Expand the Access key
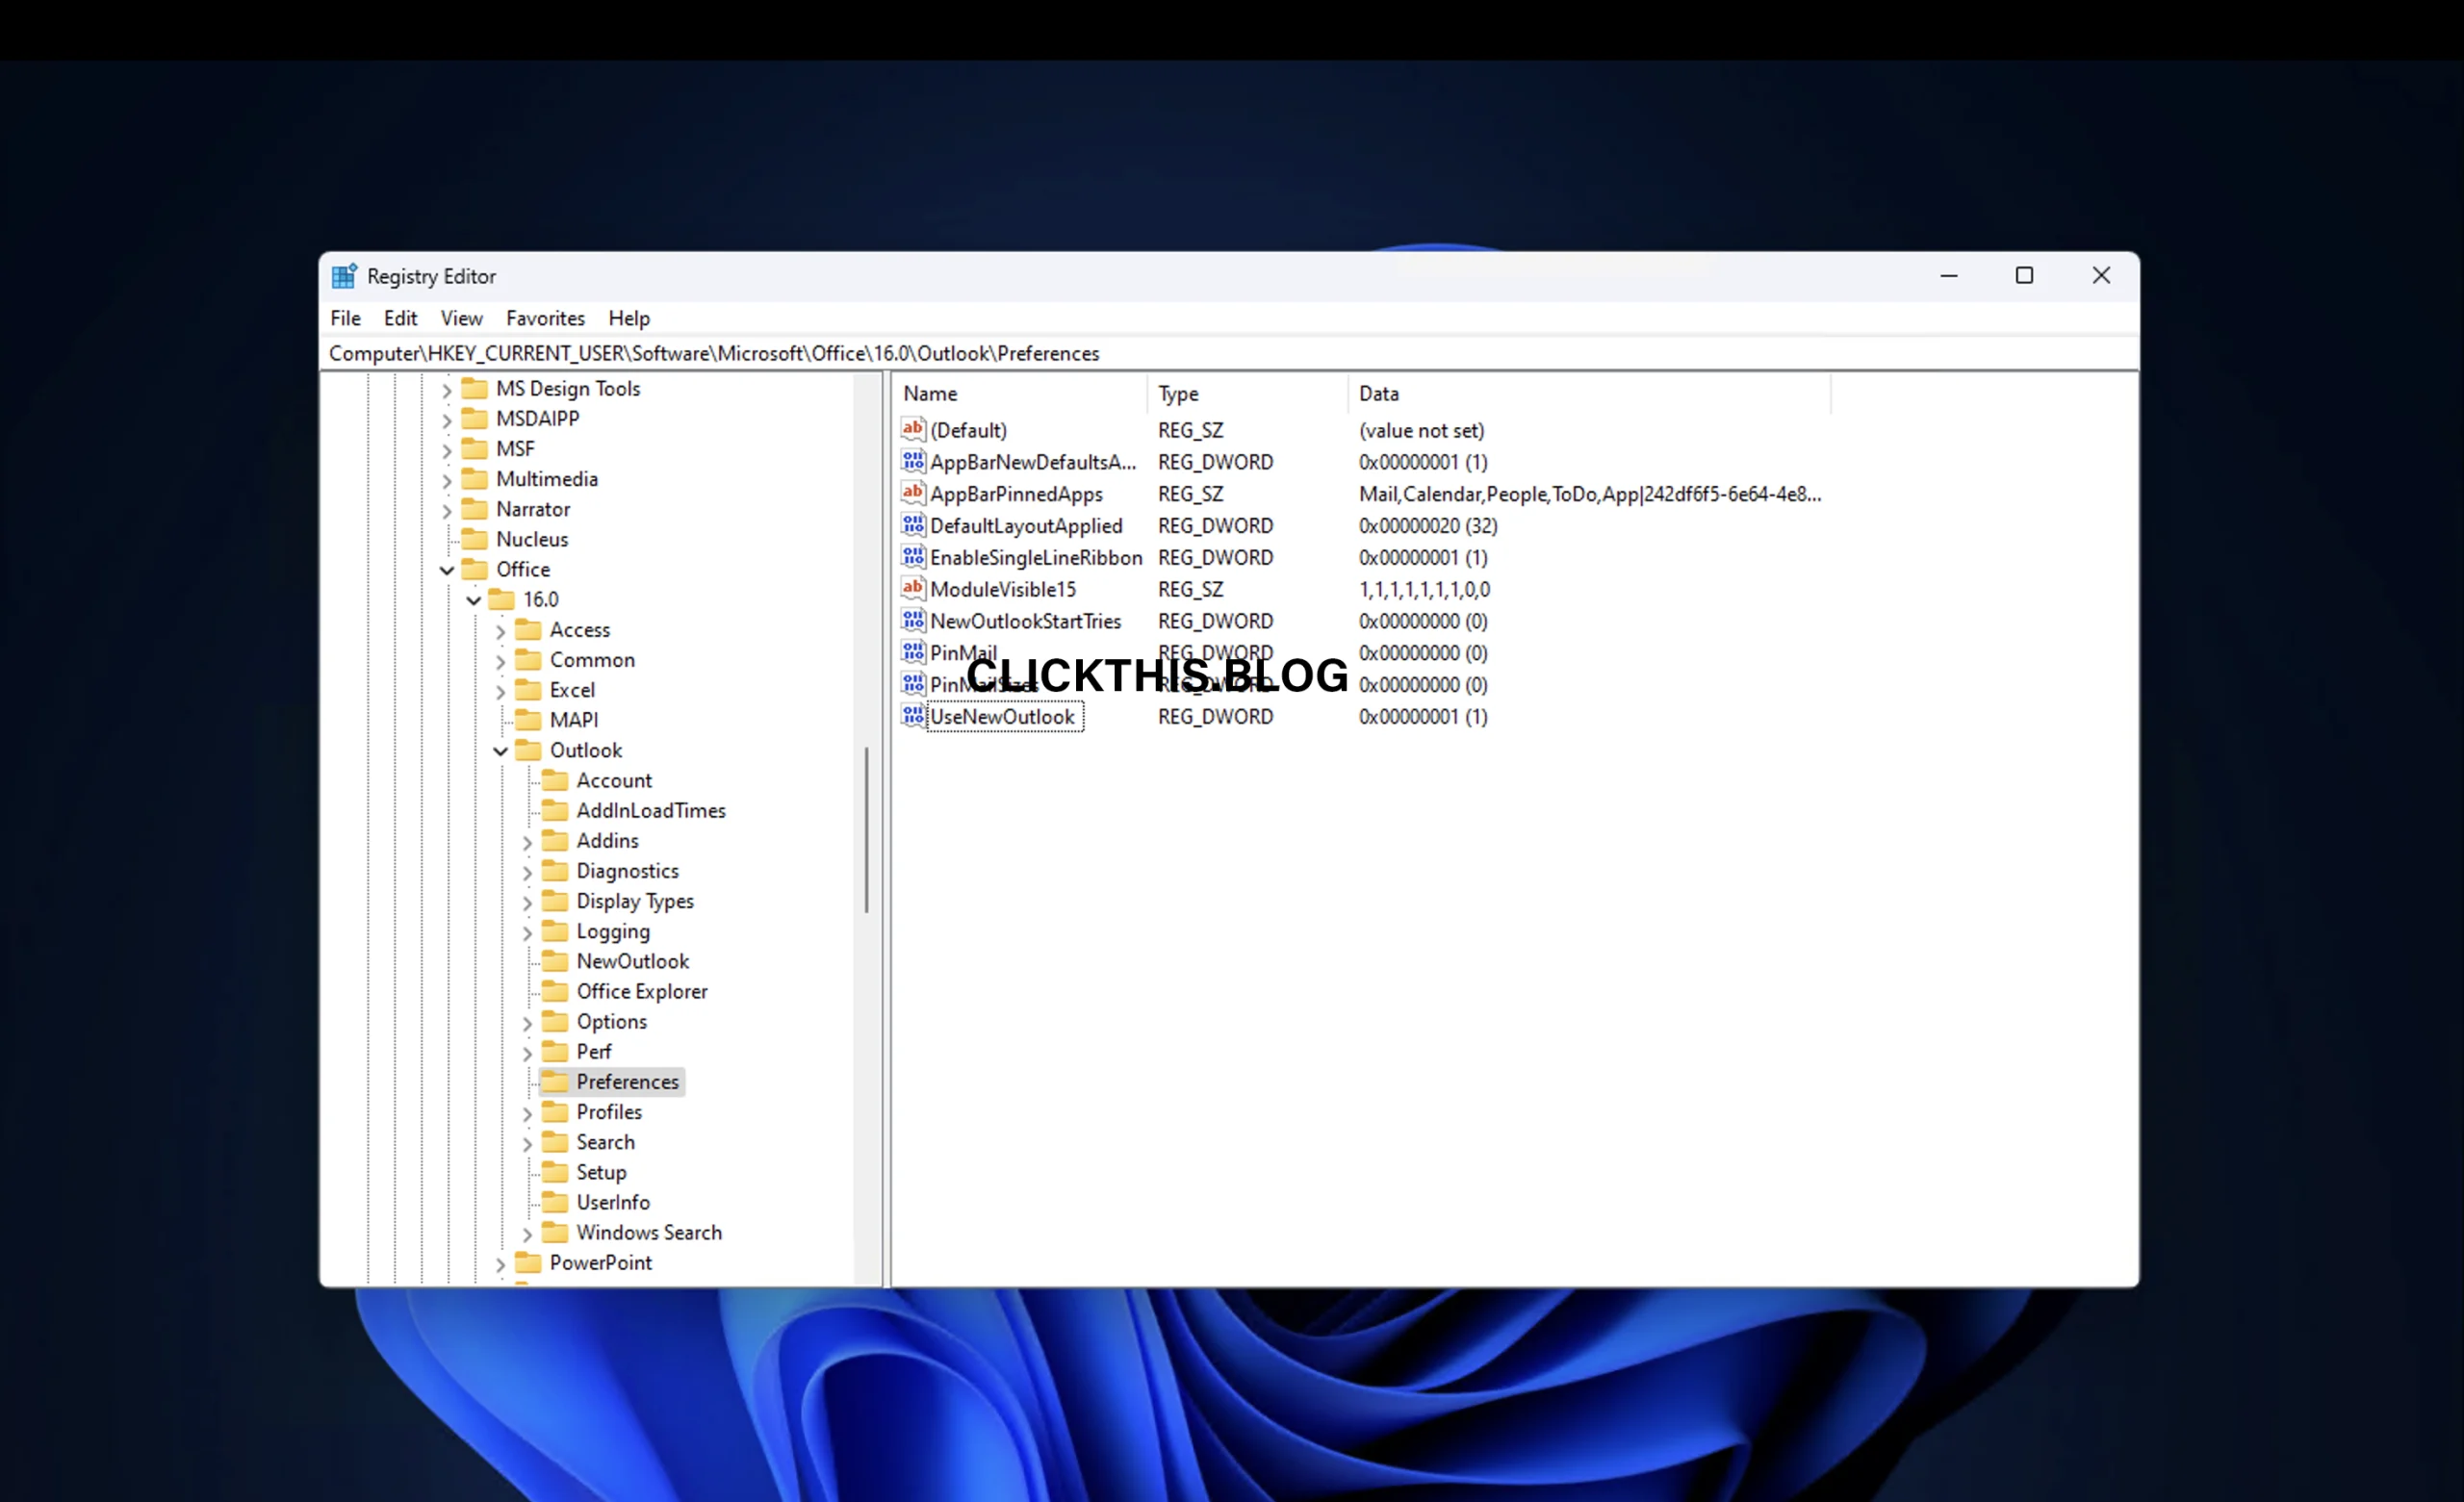Screen dimensions: 2464x1502 (x=501, y=631)
